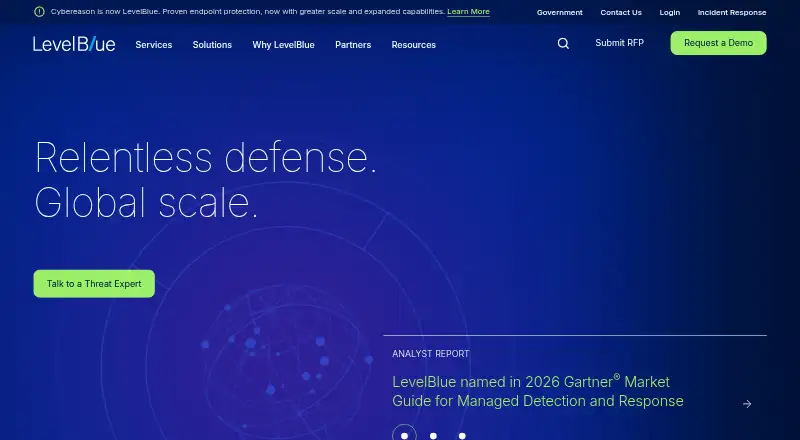Image resolution: width=800 pixels, height=440 pixels.
Task: Select the third carousel slide dot
Action: tap(462, 435)
